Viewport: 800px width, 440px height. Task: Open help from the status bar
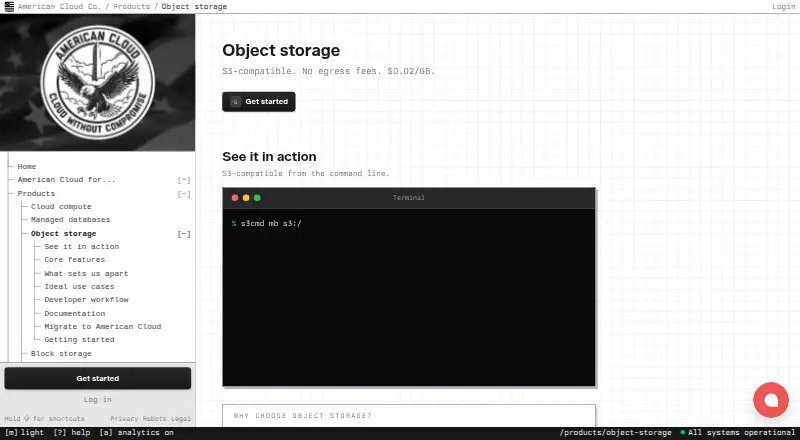pyautogui.click(x=72, y=432)
